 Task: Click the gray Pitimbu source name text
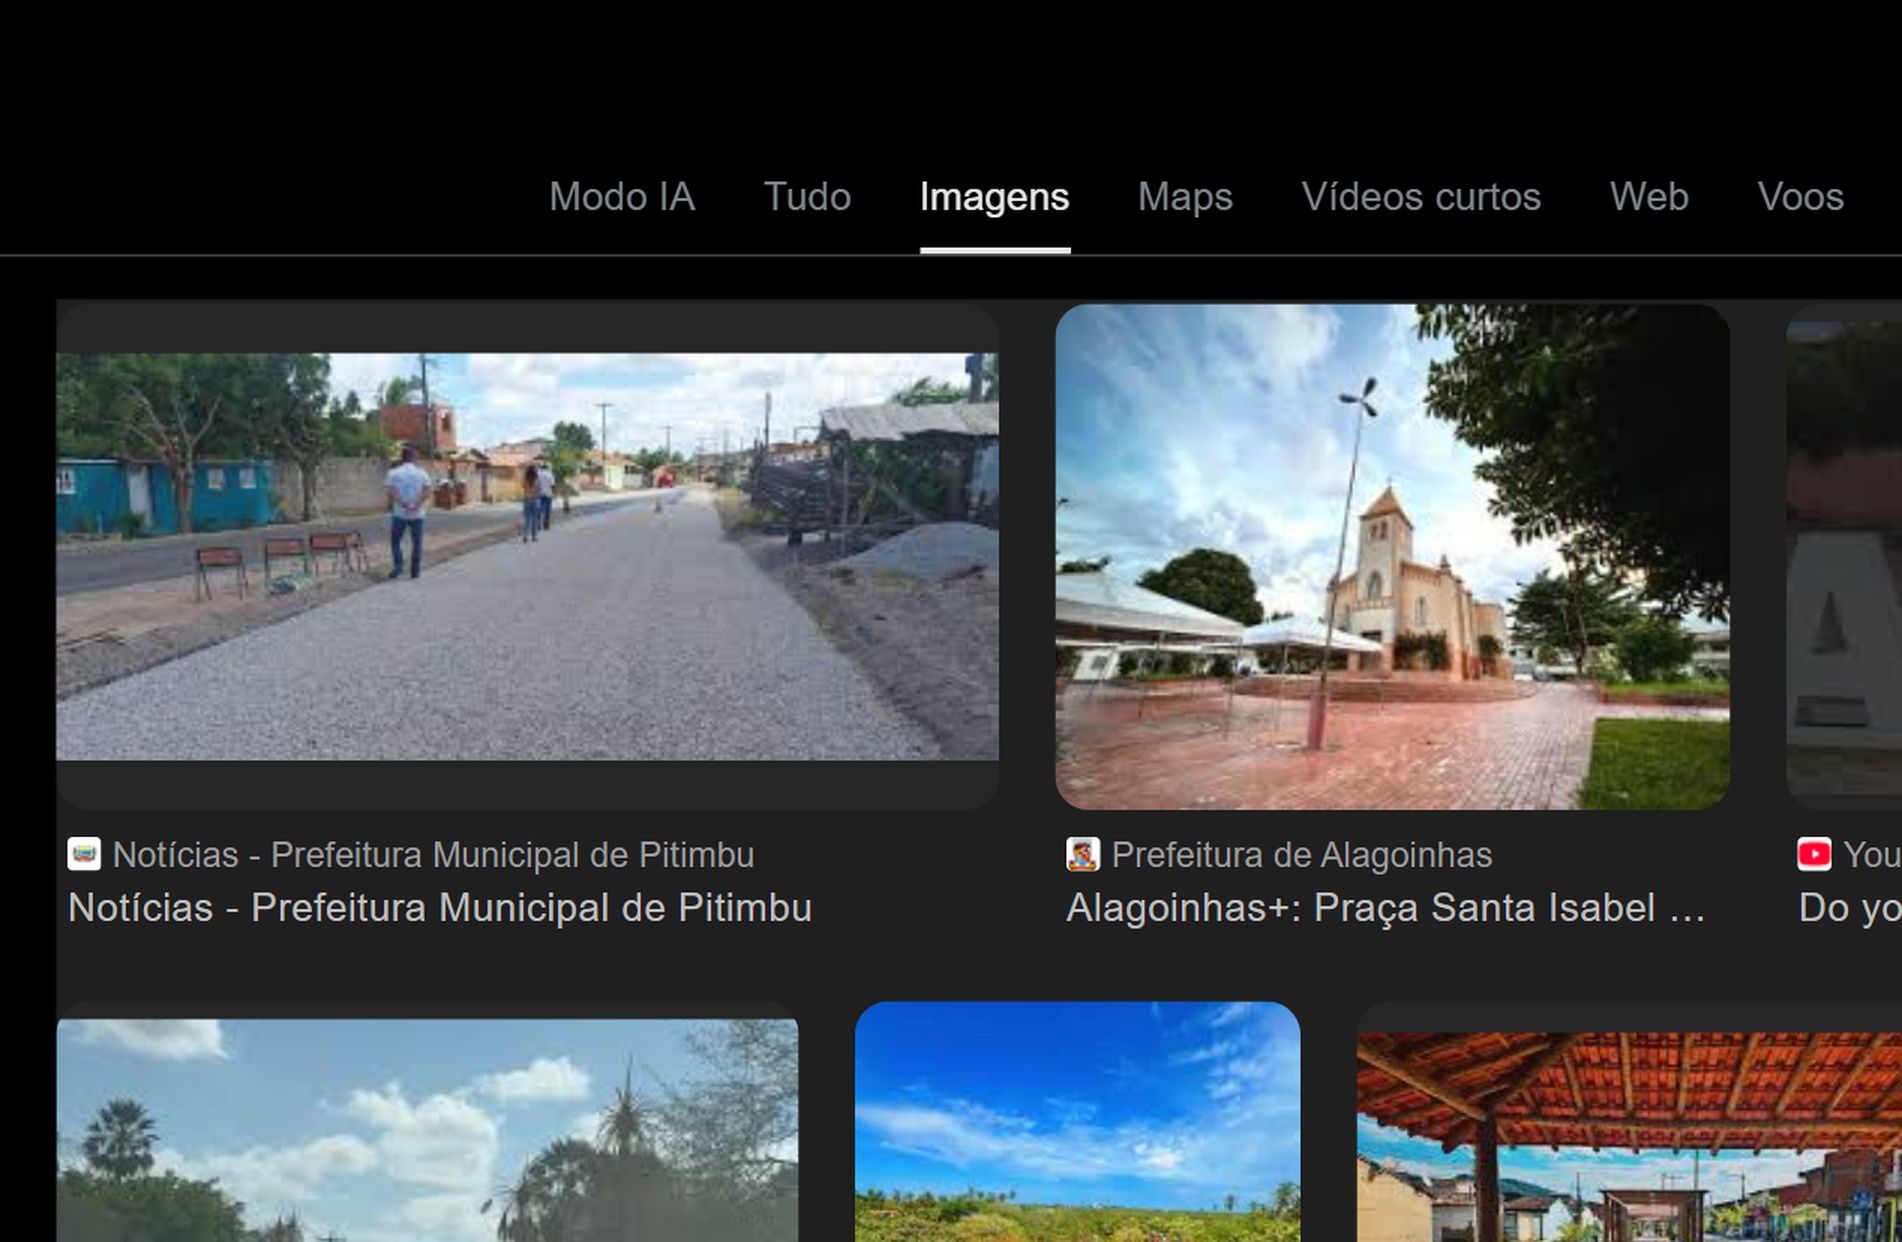pos(433,855)
